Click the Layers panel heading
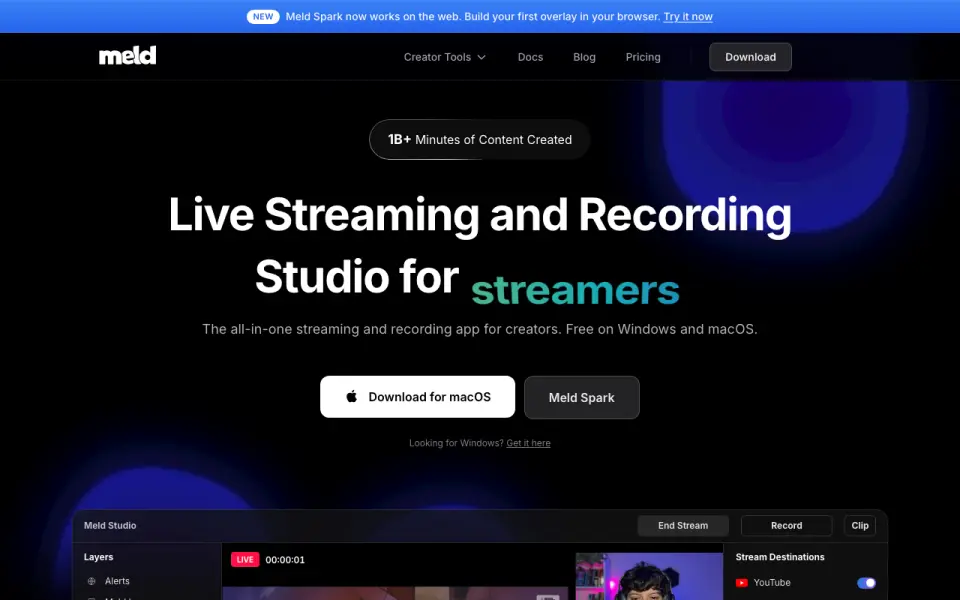 [x=99, y=557]
